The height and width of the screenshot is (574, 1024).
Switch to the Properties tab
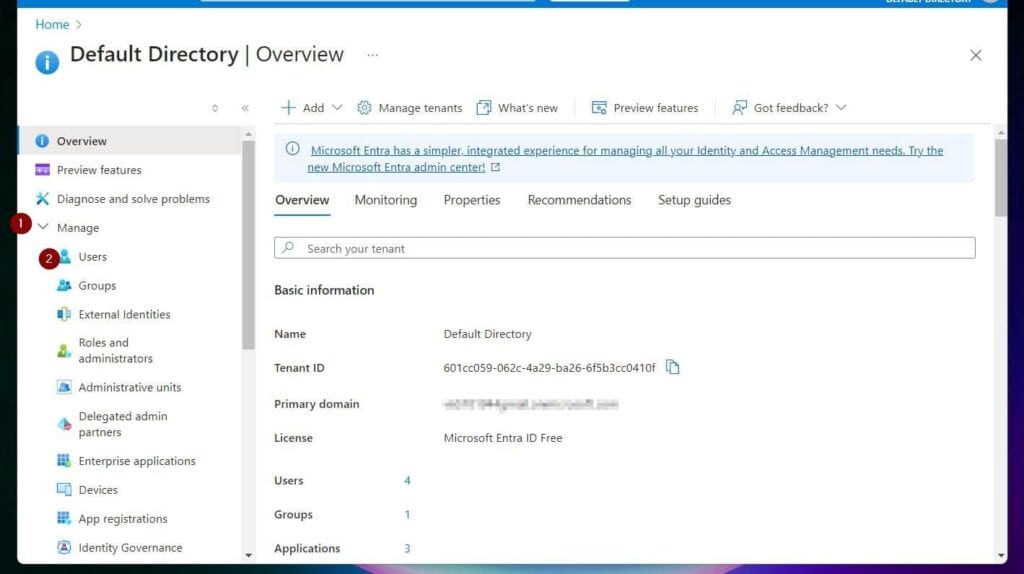pos(472,200)
